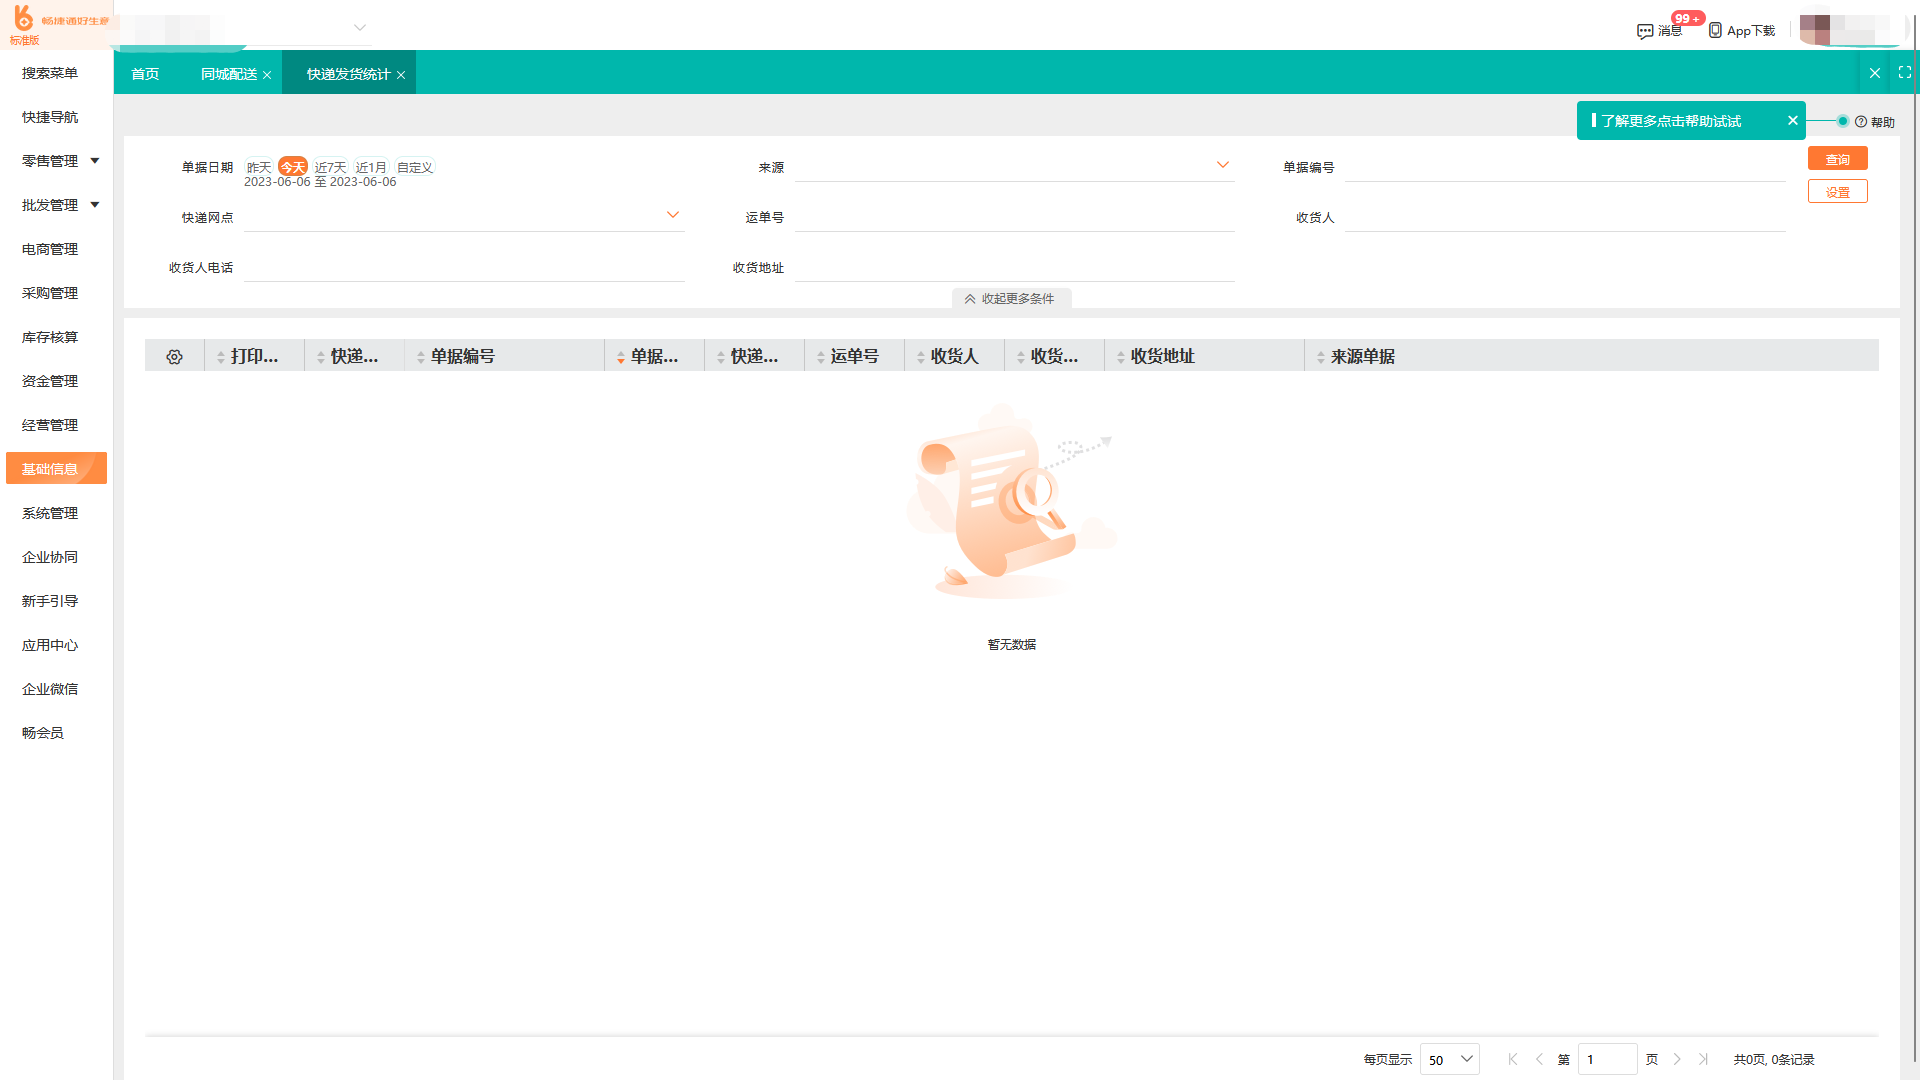The height and width of the screenshot is (1080, 1920).
Task: Click close on help tip banner
Action: [x=1791, y=121]
